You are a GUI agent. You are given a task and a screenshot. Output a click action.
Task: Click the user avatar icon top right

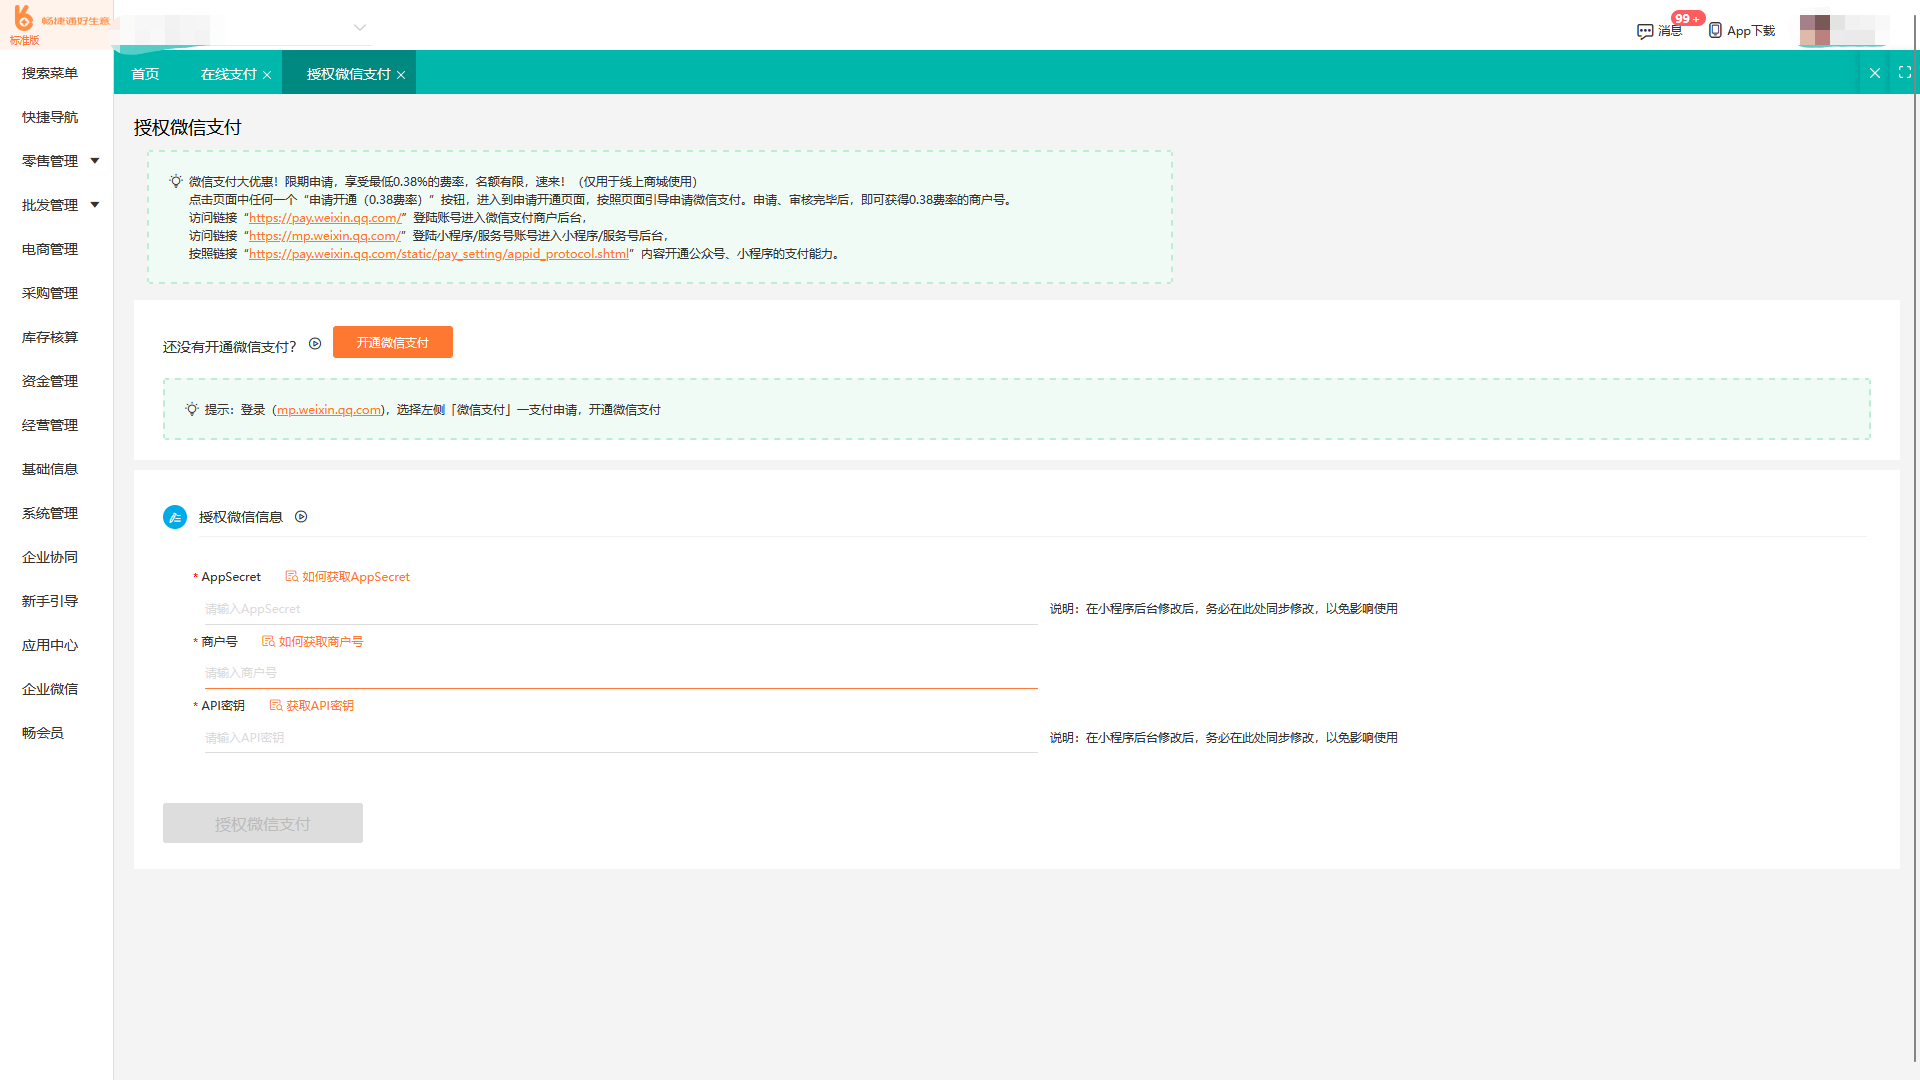pos(1817,28)
